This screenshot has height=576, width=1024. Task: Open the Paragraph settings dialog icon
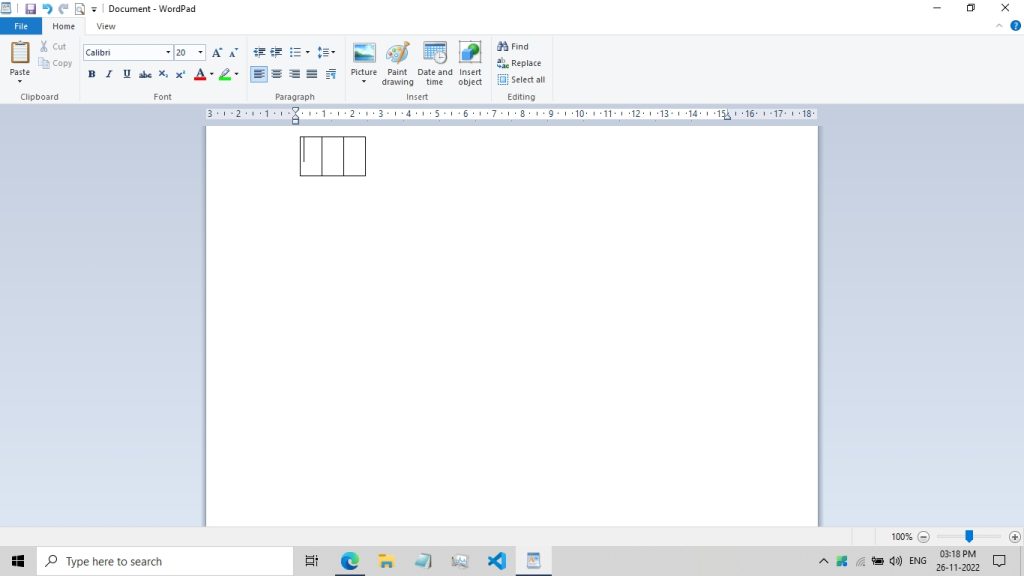pyautogui.click(x=330, y=74)
